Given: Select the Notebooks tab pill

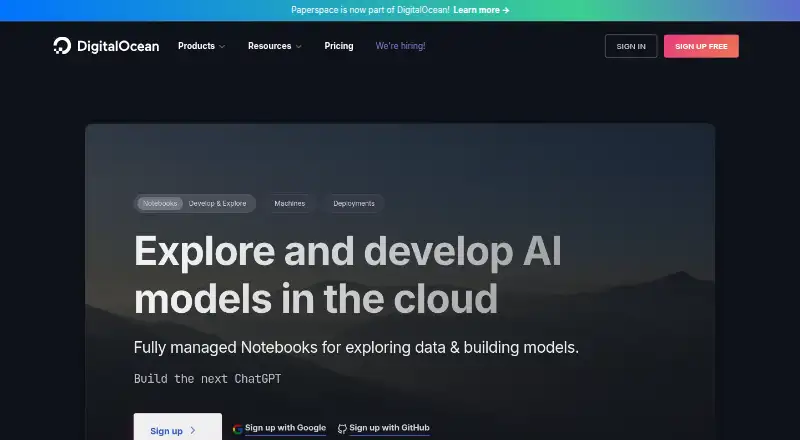Looking at the screenshot, I should (160, 203).
